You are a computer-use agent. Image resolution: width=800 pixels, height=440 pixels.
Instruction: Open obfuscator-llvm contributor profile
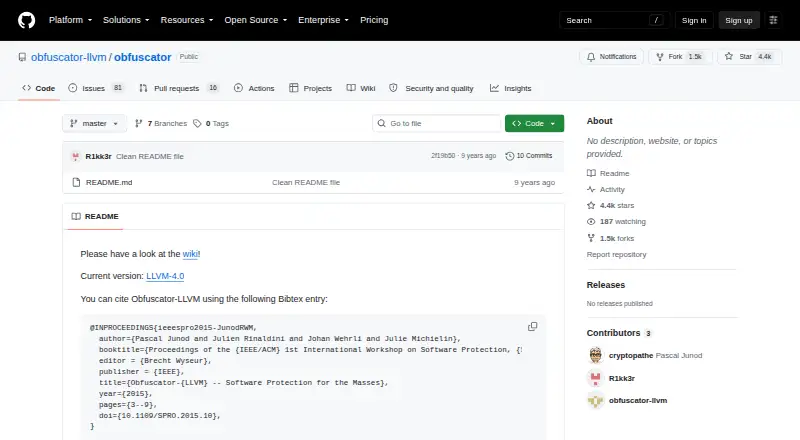coord(638,400)
